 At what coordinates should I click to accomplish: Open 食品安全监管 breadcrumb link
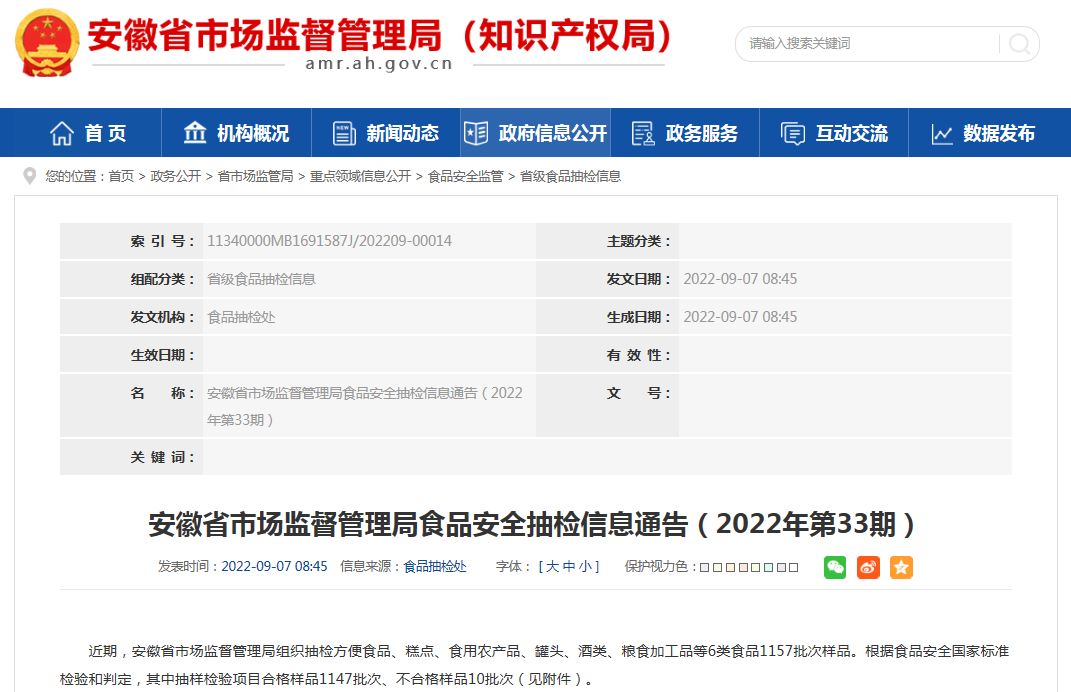coord(465,176)
